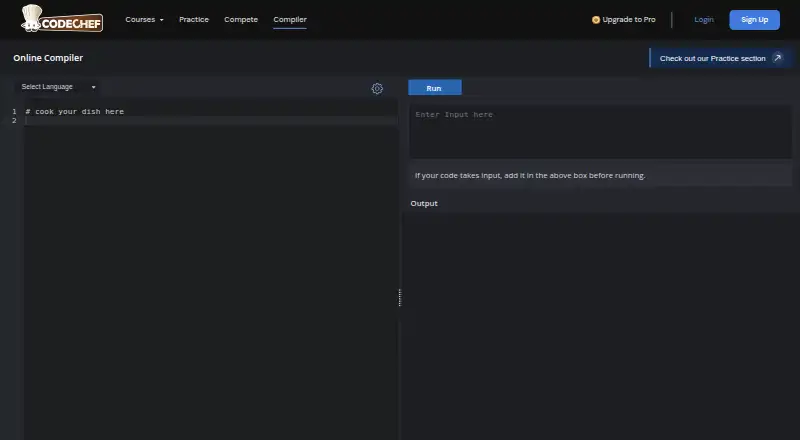The width and height of the screenshot is (800, 440).
Task: Click the input hint message text
Action: pyautogui.click(x=530, y=176)
